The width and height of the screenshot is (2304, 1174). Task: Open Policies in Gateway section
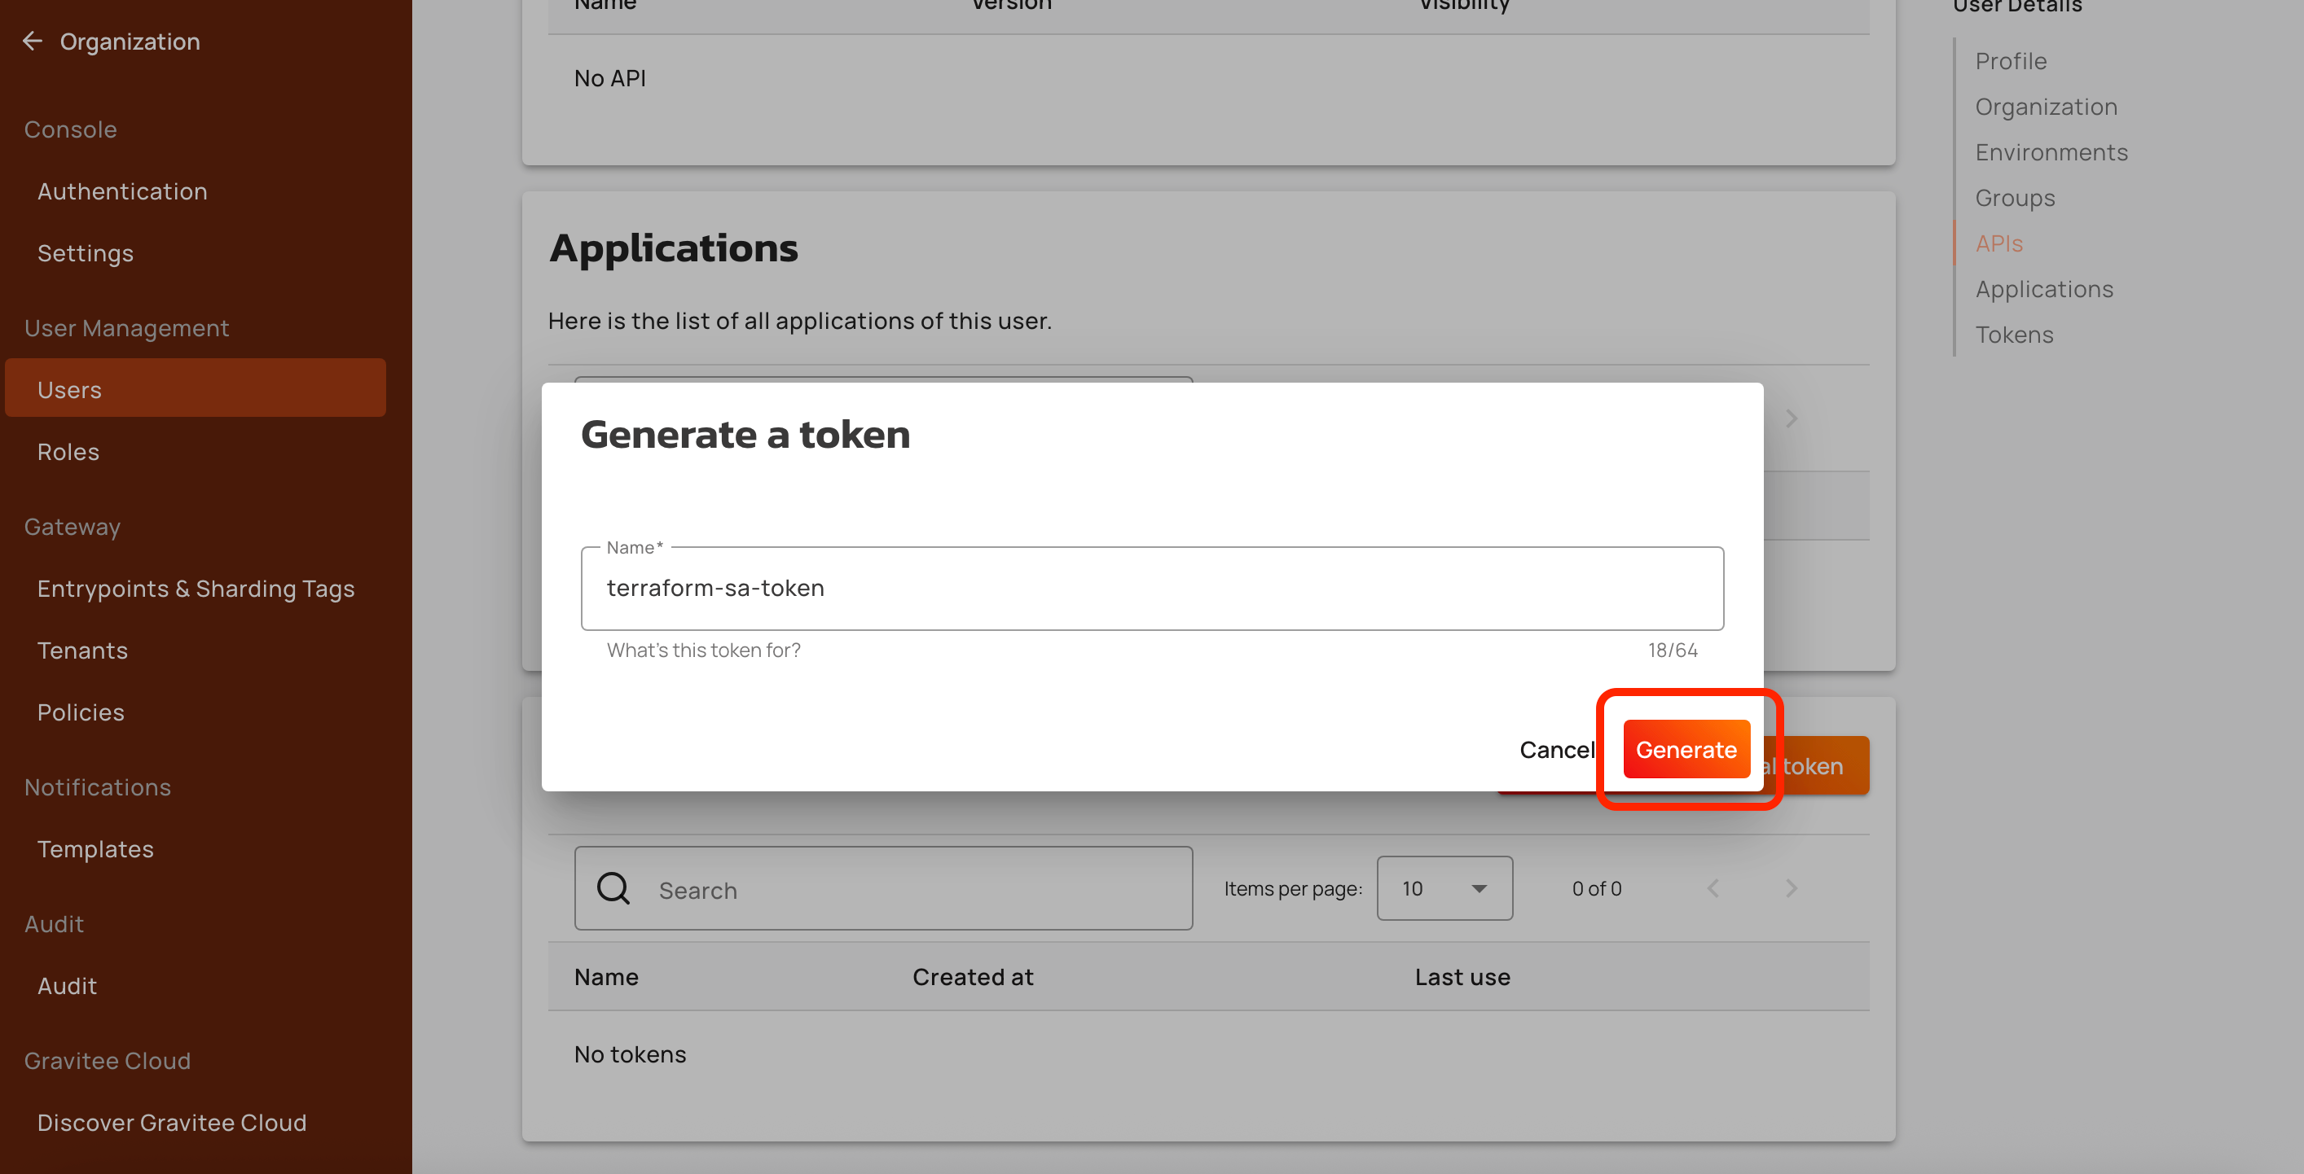point(80,712)
